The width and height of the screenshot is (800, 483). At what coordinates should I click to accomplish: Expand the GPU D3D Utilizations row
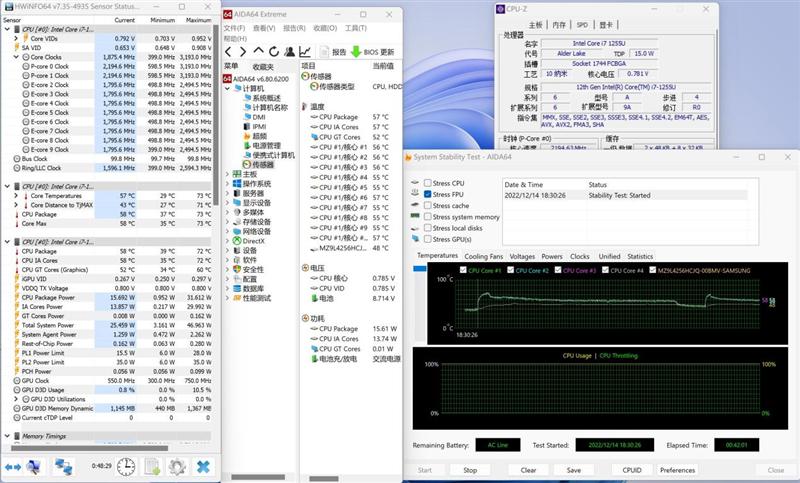click(x=17, y=398)
